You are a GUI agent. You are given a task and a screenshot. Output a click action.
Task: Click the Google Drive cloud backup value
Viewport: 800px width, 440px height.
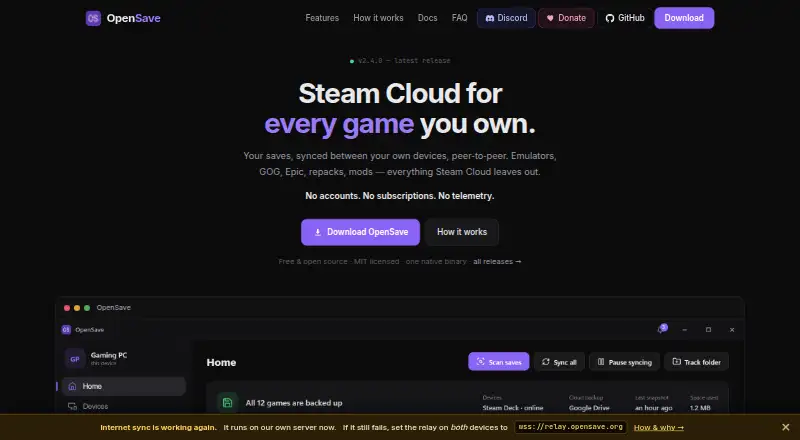pyautogui.click(x=589, y=408)
